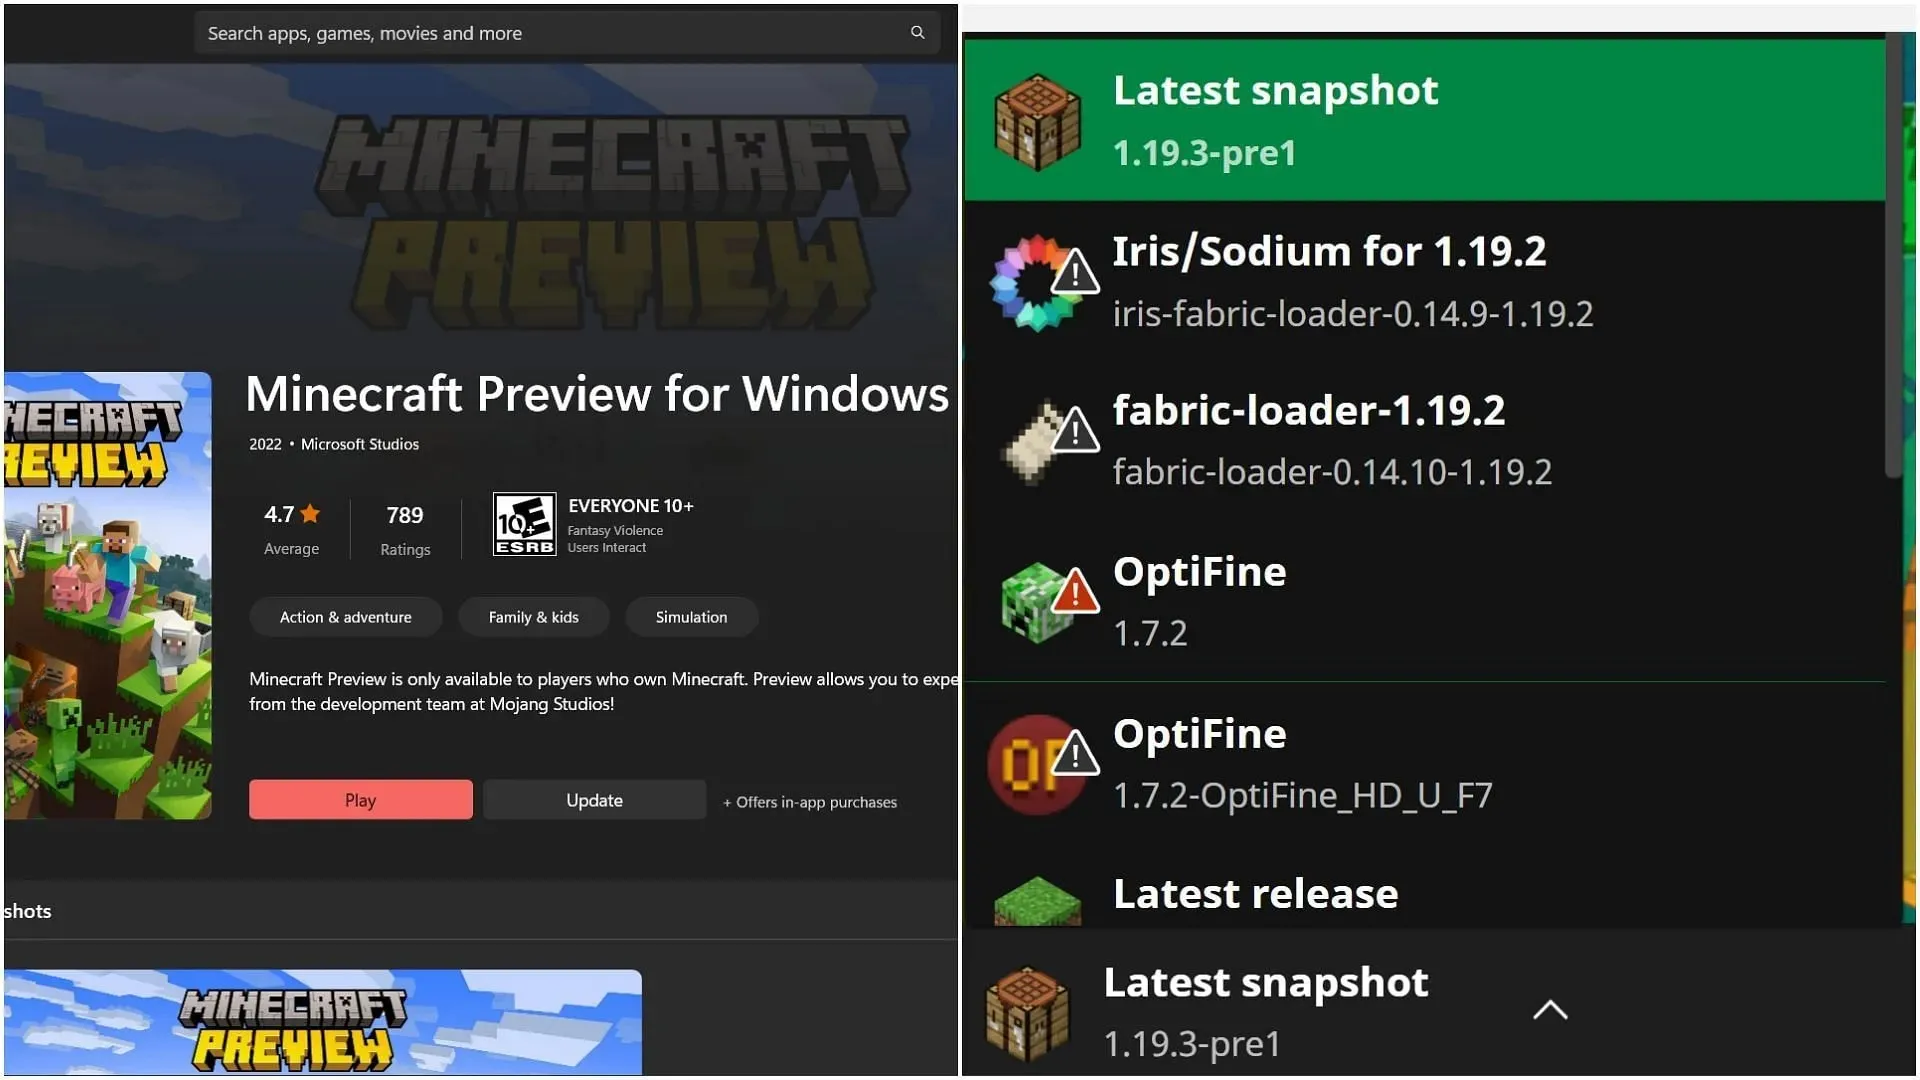Click the Update button for Minecraft Preview
The width and height of the screenshot is (1920, 1080).
pos(593,800)
